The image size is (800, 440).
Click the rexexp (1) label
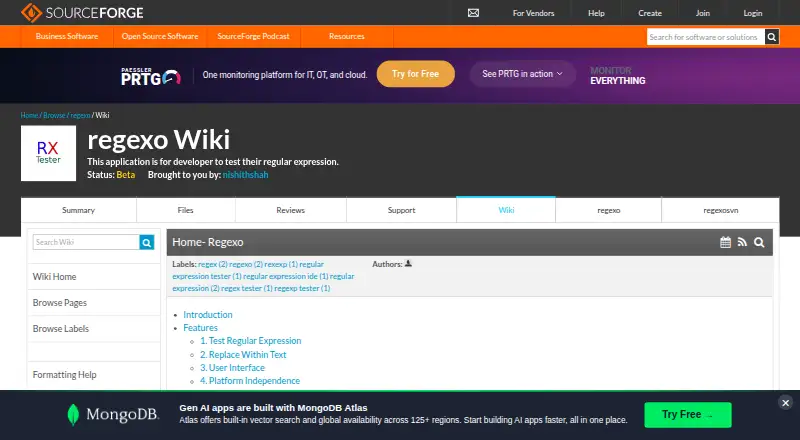[281, 264]
